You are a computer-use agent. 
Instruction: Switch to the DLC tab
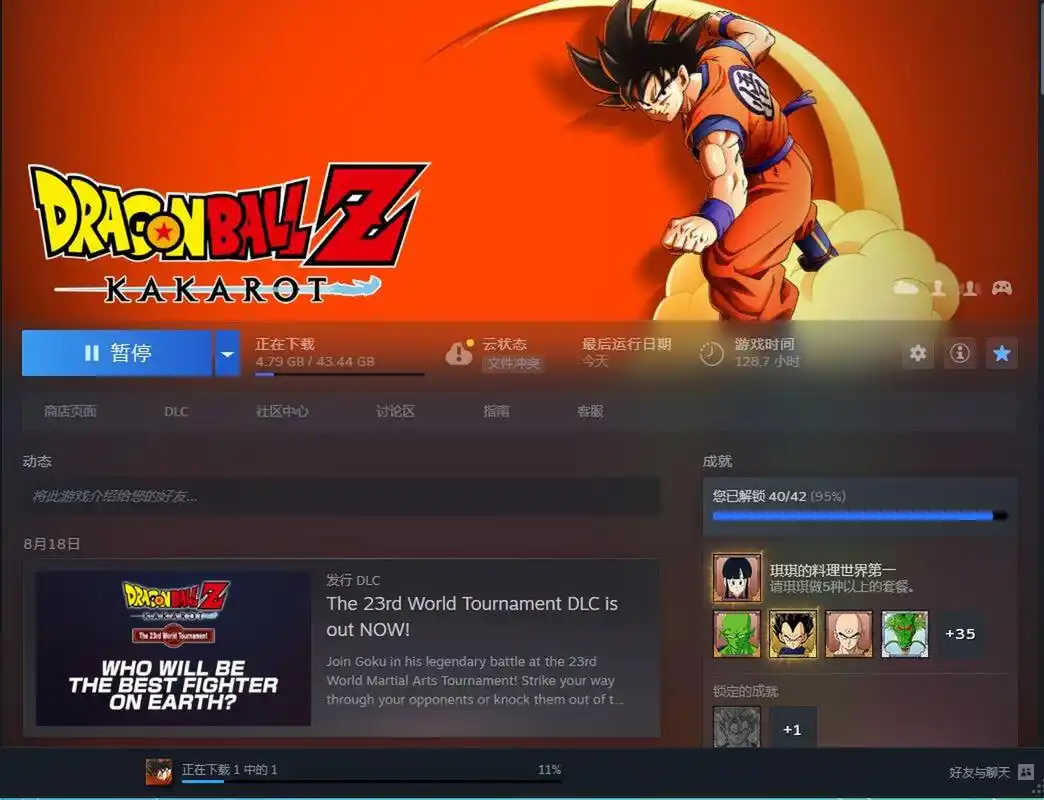point(176,411)
